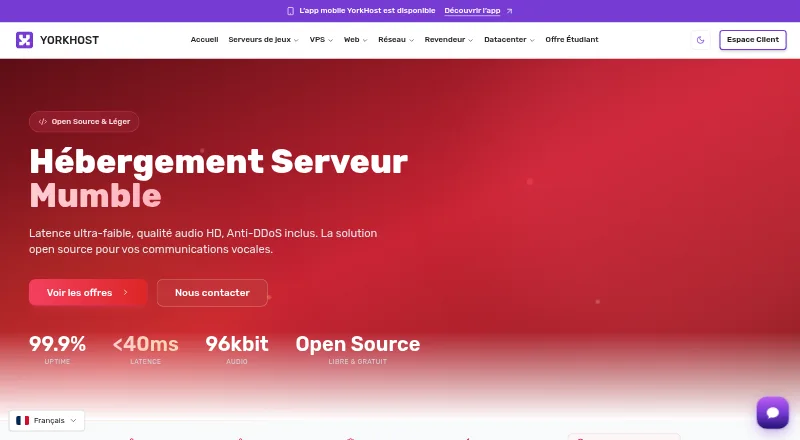Click the YorkHost logo icon
Screen dimensions: 800x440
[24, 40]
